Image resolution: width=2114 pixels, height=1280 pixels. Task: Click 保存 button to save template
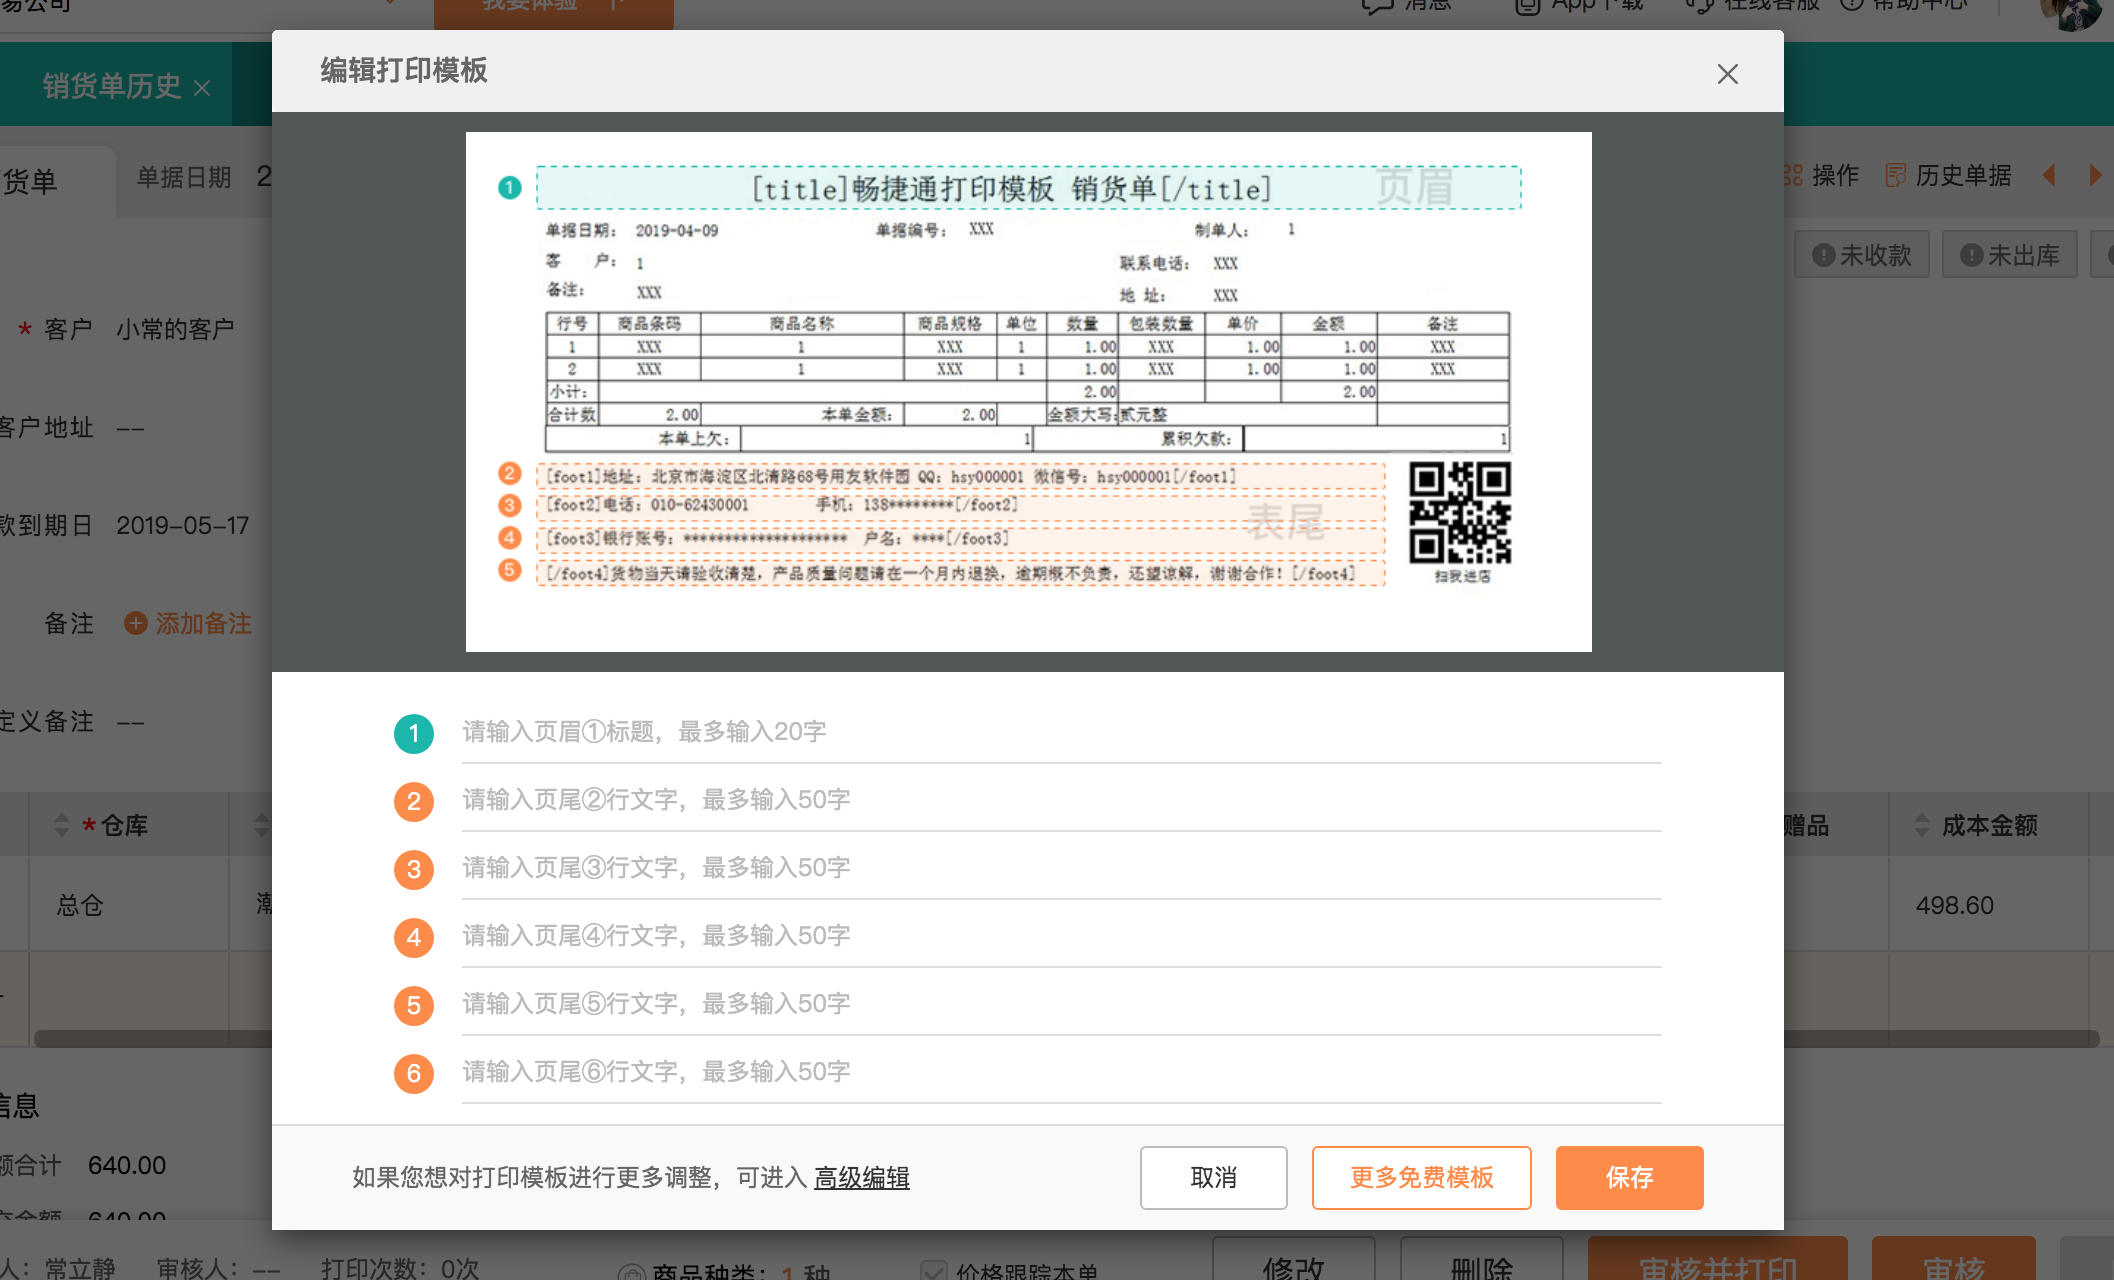coord(1628,1177)
